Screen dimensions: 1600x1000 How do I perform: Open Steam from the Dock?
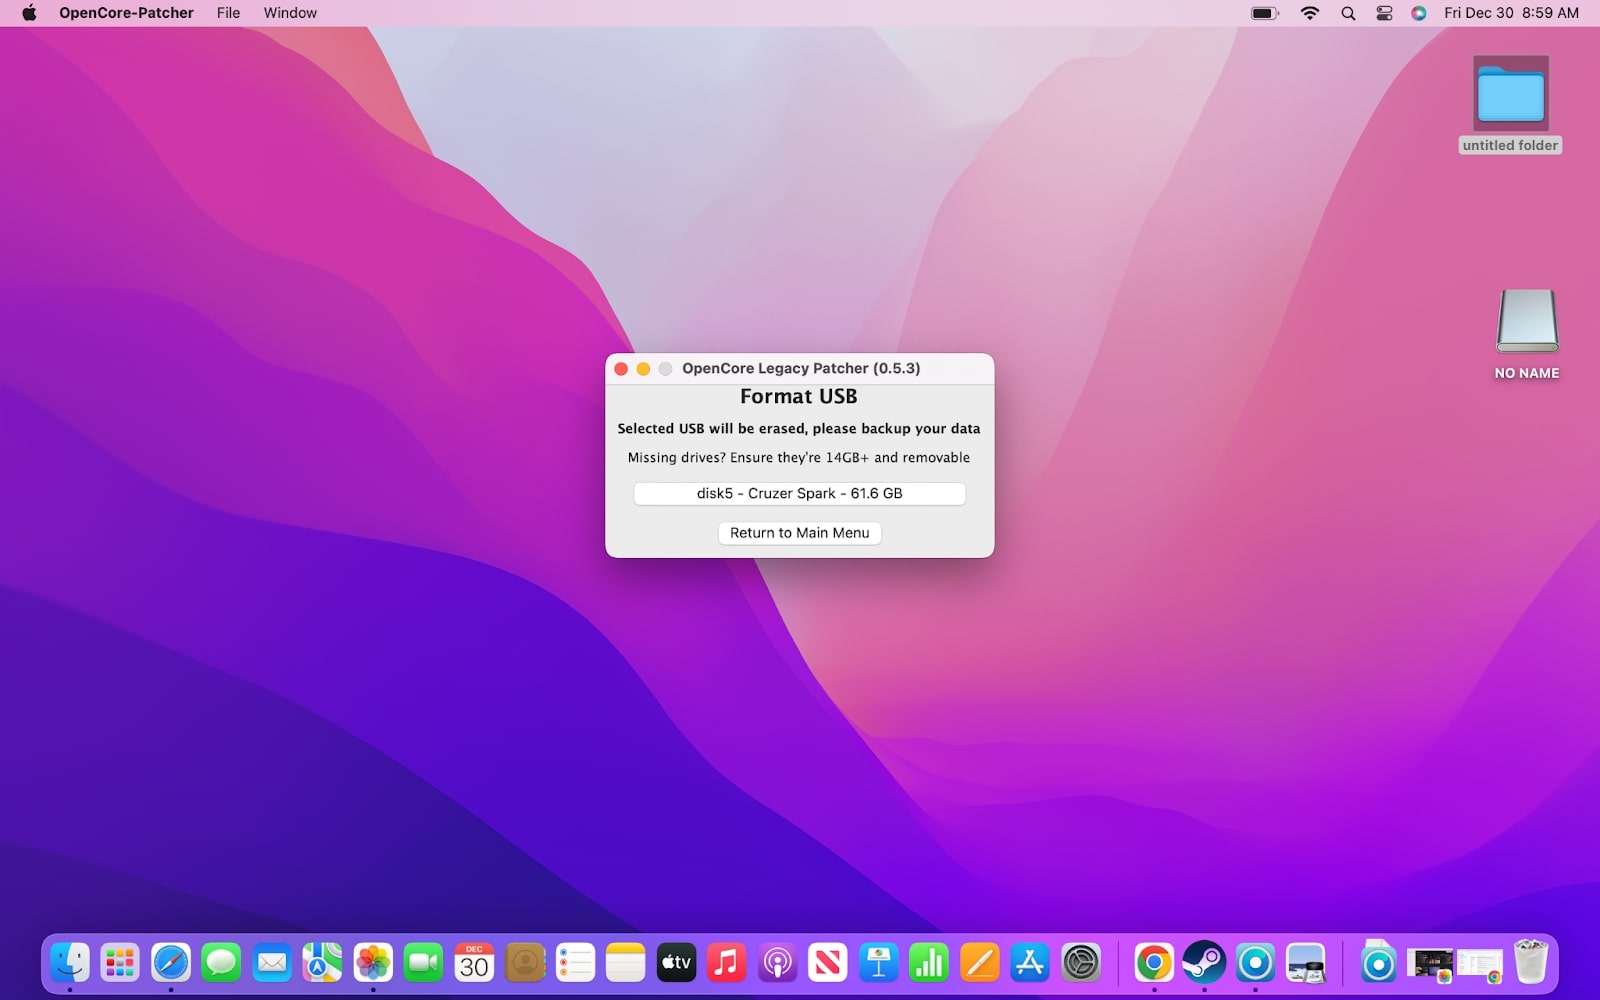1205,963
